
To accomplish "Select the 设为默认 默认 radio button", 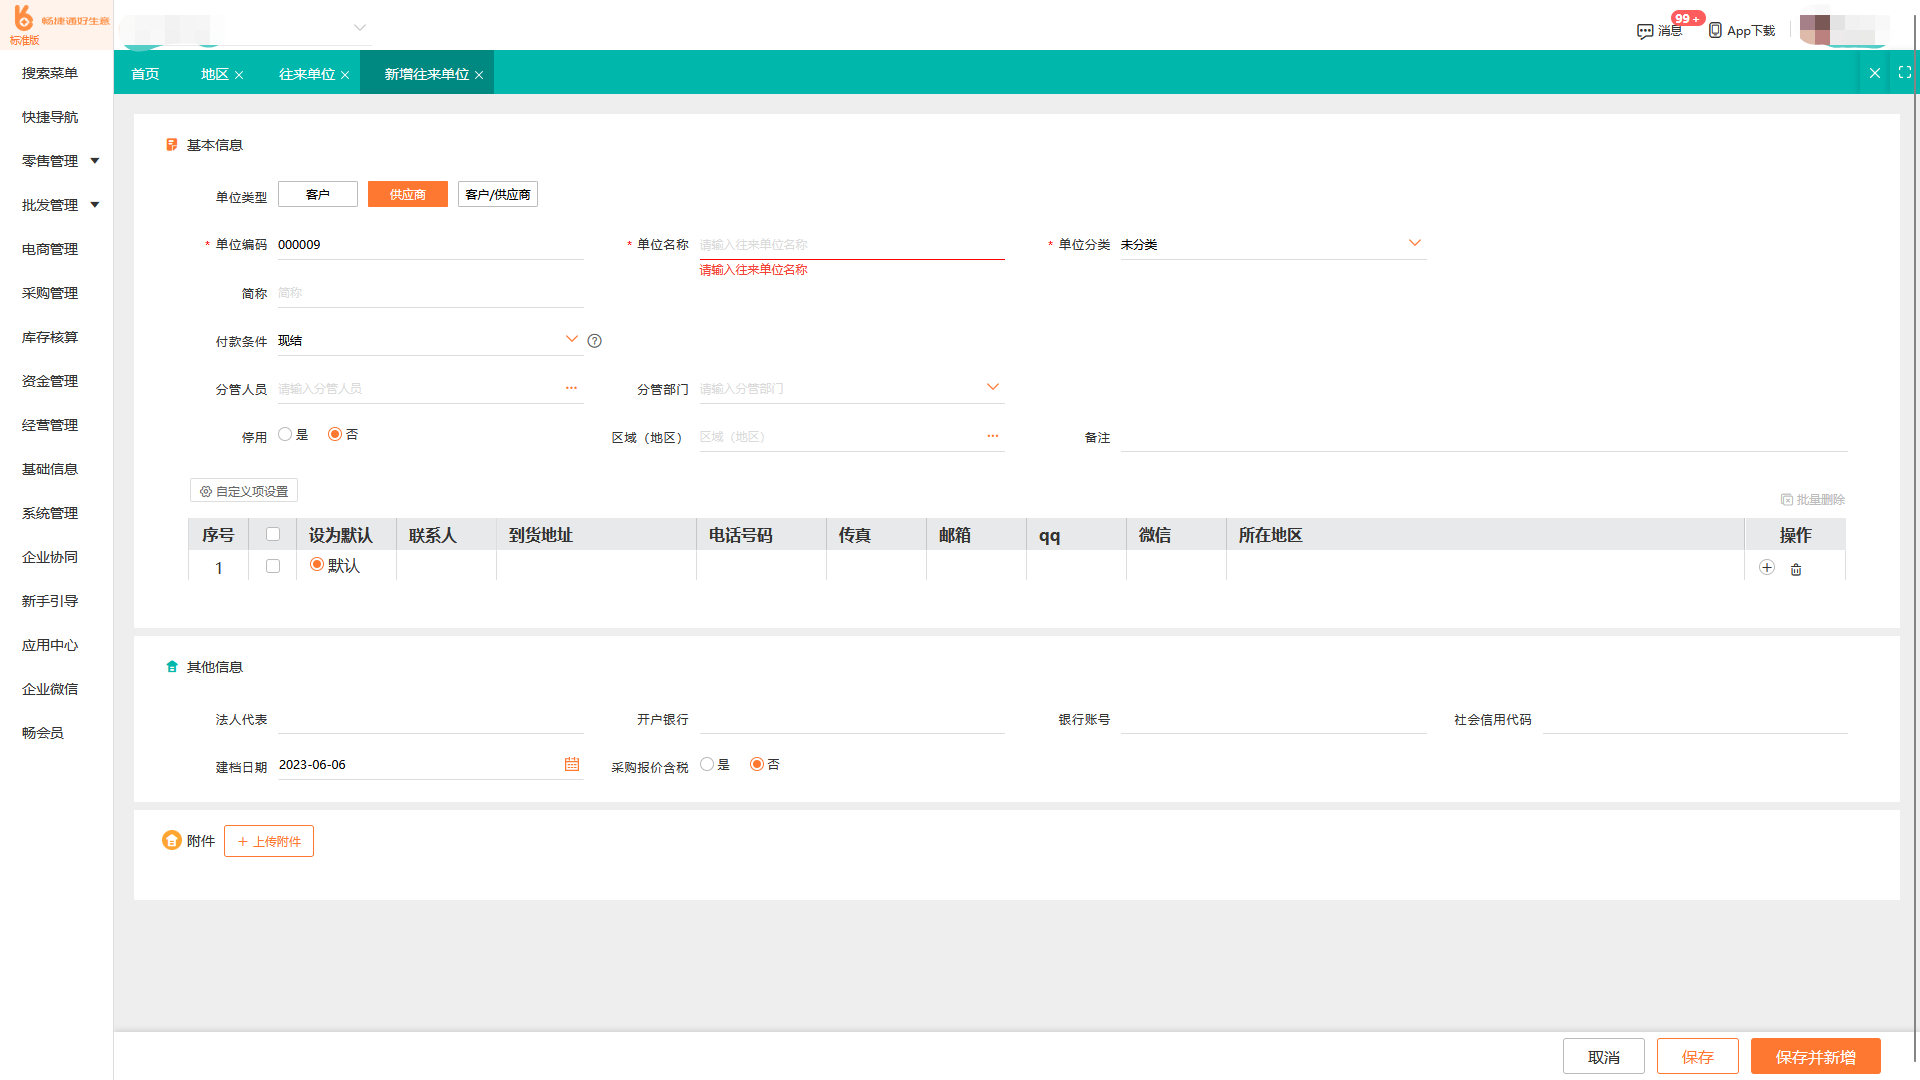I will tap(315, 566).
